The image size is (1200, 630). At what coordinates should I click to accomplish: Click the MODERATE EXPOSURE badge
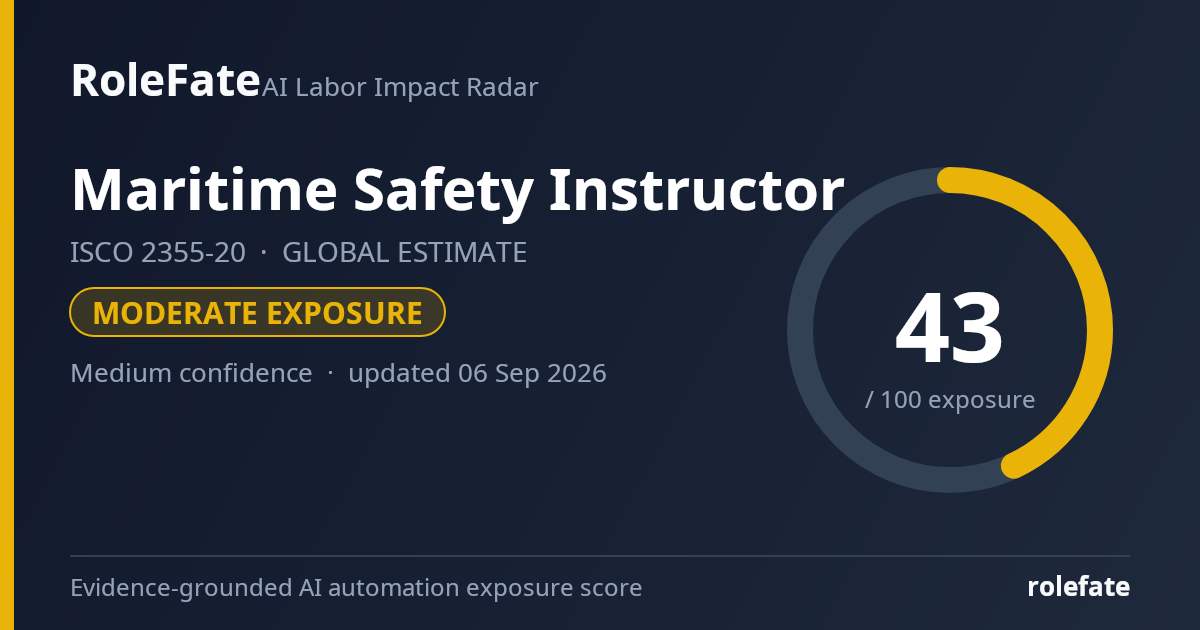tap(257, 313)
